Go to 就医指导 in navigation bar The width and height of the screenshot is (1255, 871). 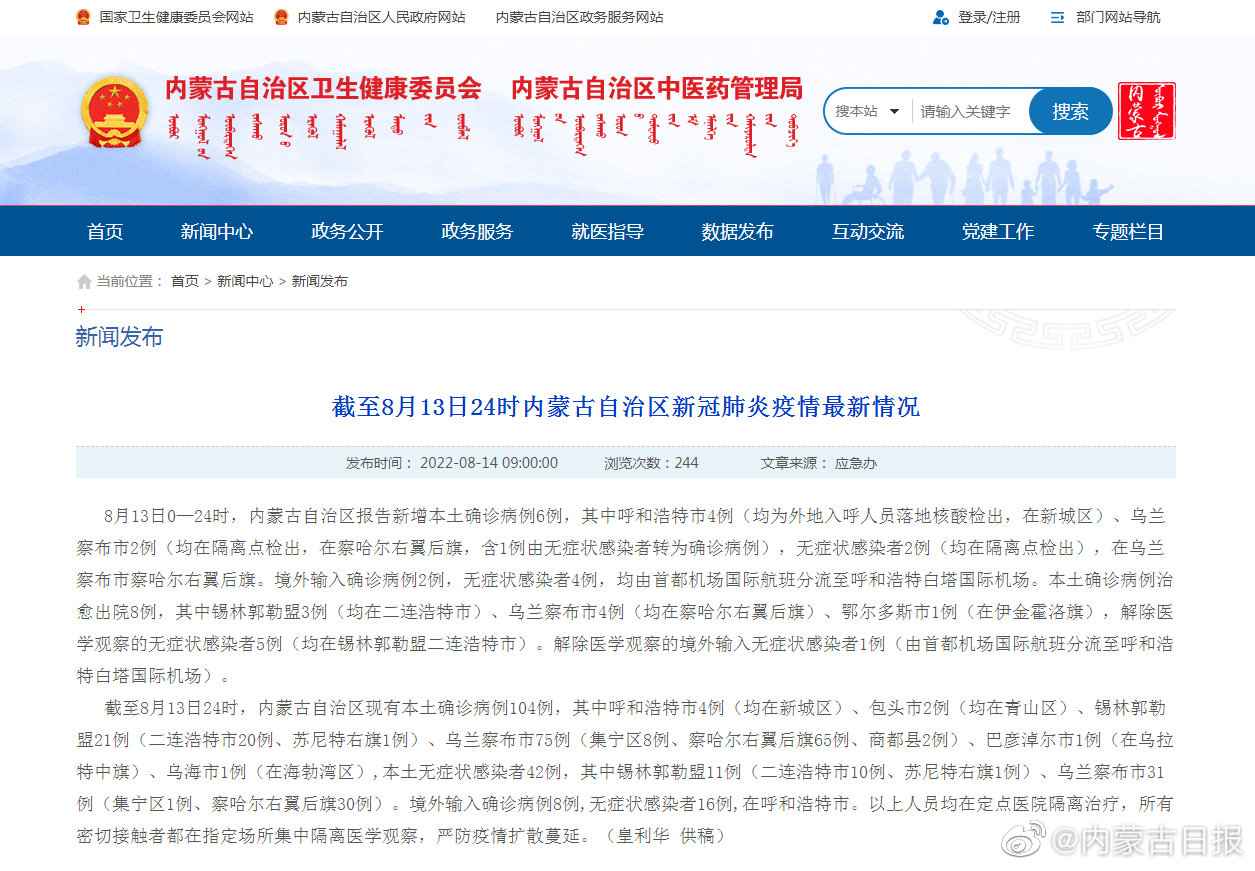click(x=607, y=231)
